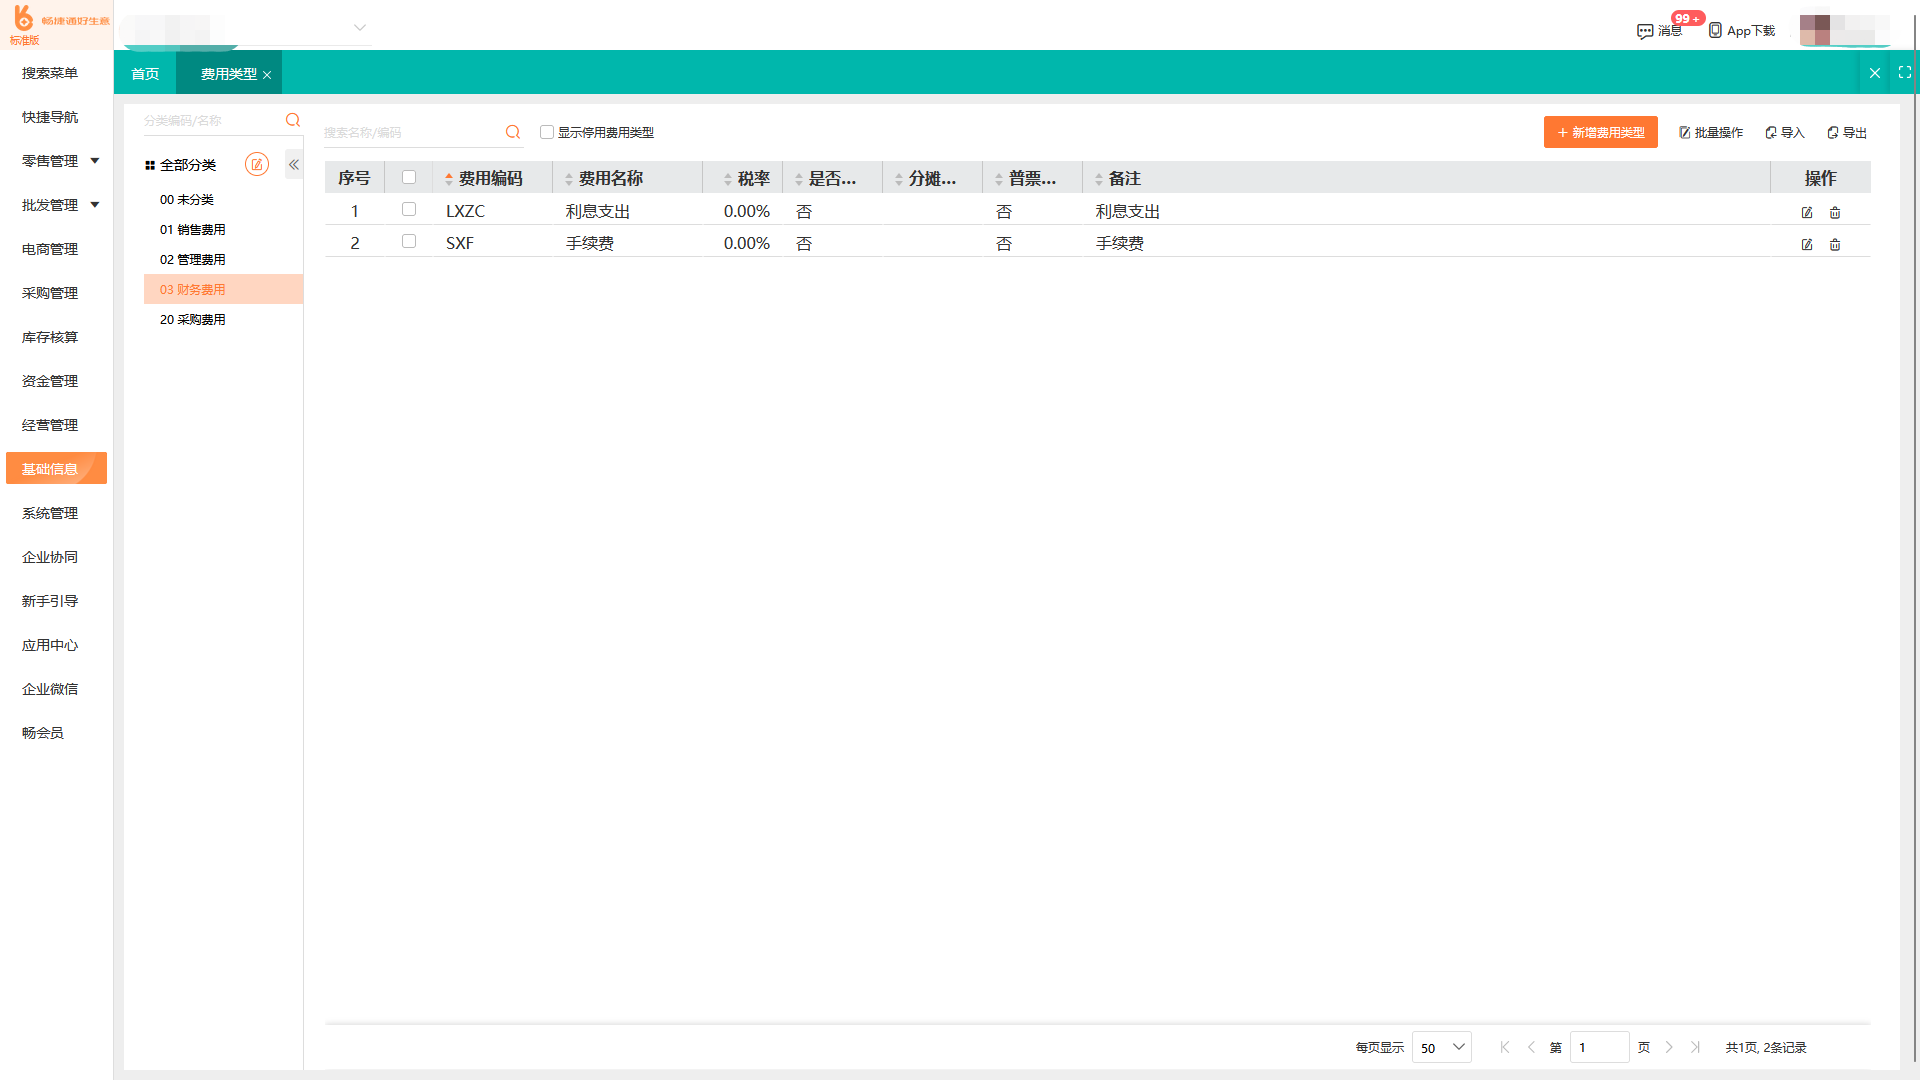Click the collapse sidebar arrow icon
1920x1080 pixels.
click(x=294, y=164)
